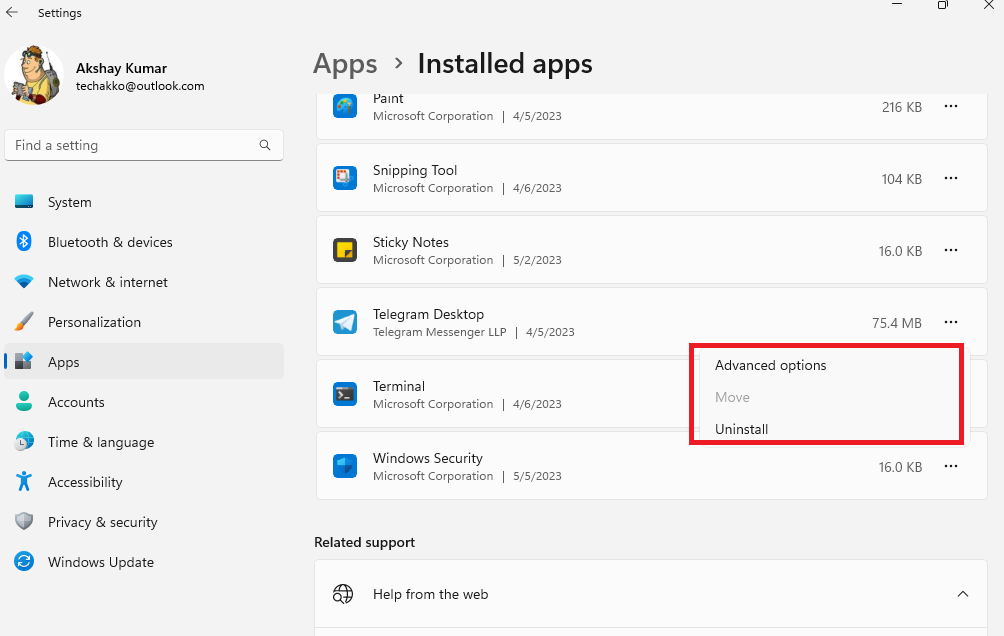Image resolution: width=1004 pixels, height=636 pixels.
Task: Click the Telegram Desktop name text
Action: tap(428, 314)
